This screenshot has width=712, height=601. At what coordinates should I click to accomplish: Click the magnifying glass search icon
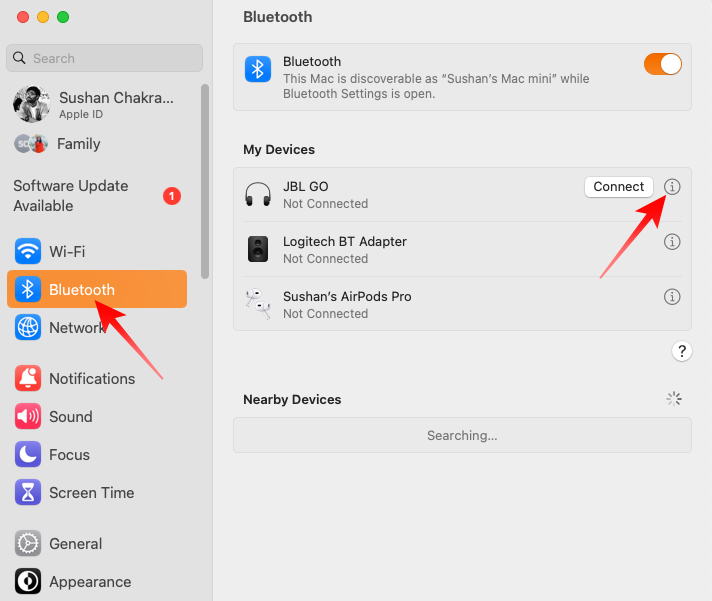coord(19,58)
